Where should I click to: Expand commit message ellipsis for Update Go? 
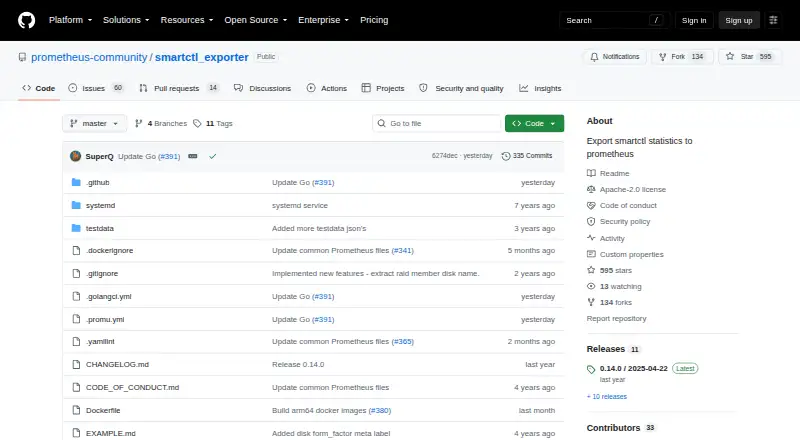(x=192, y=156)
